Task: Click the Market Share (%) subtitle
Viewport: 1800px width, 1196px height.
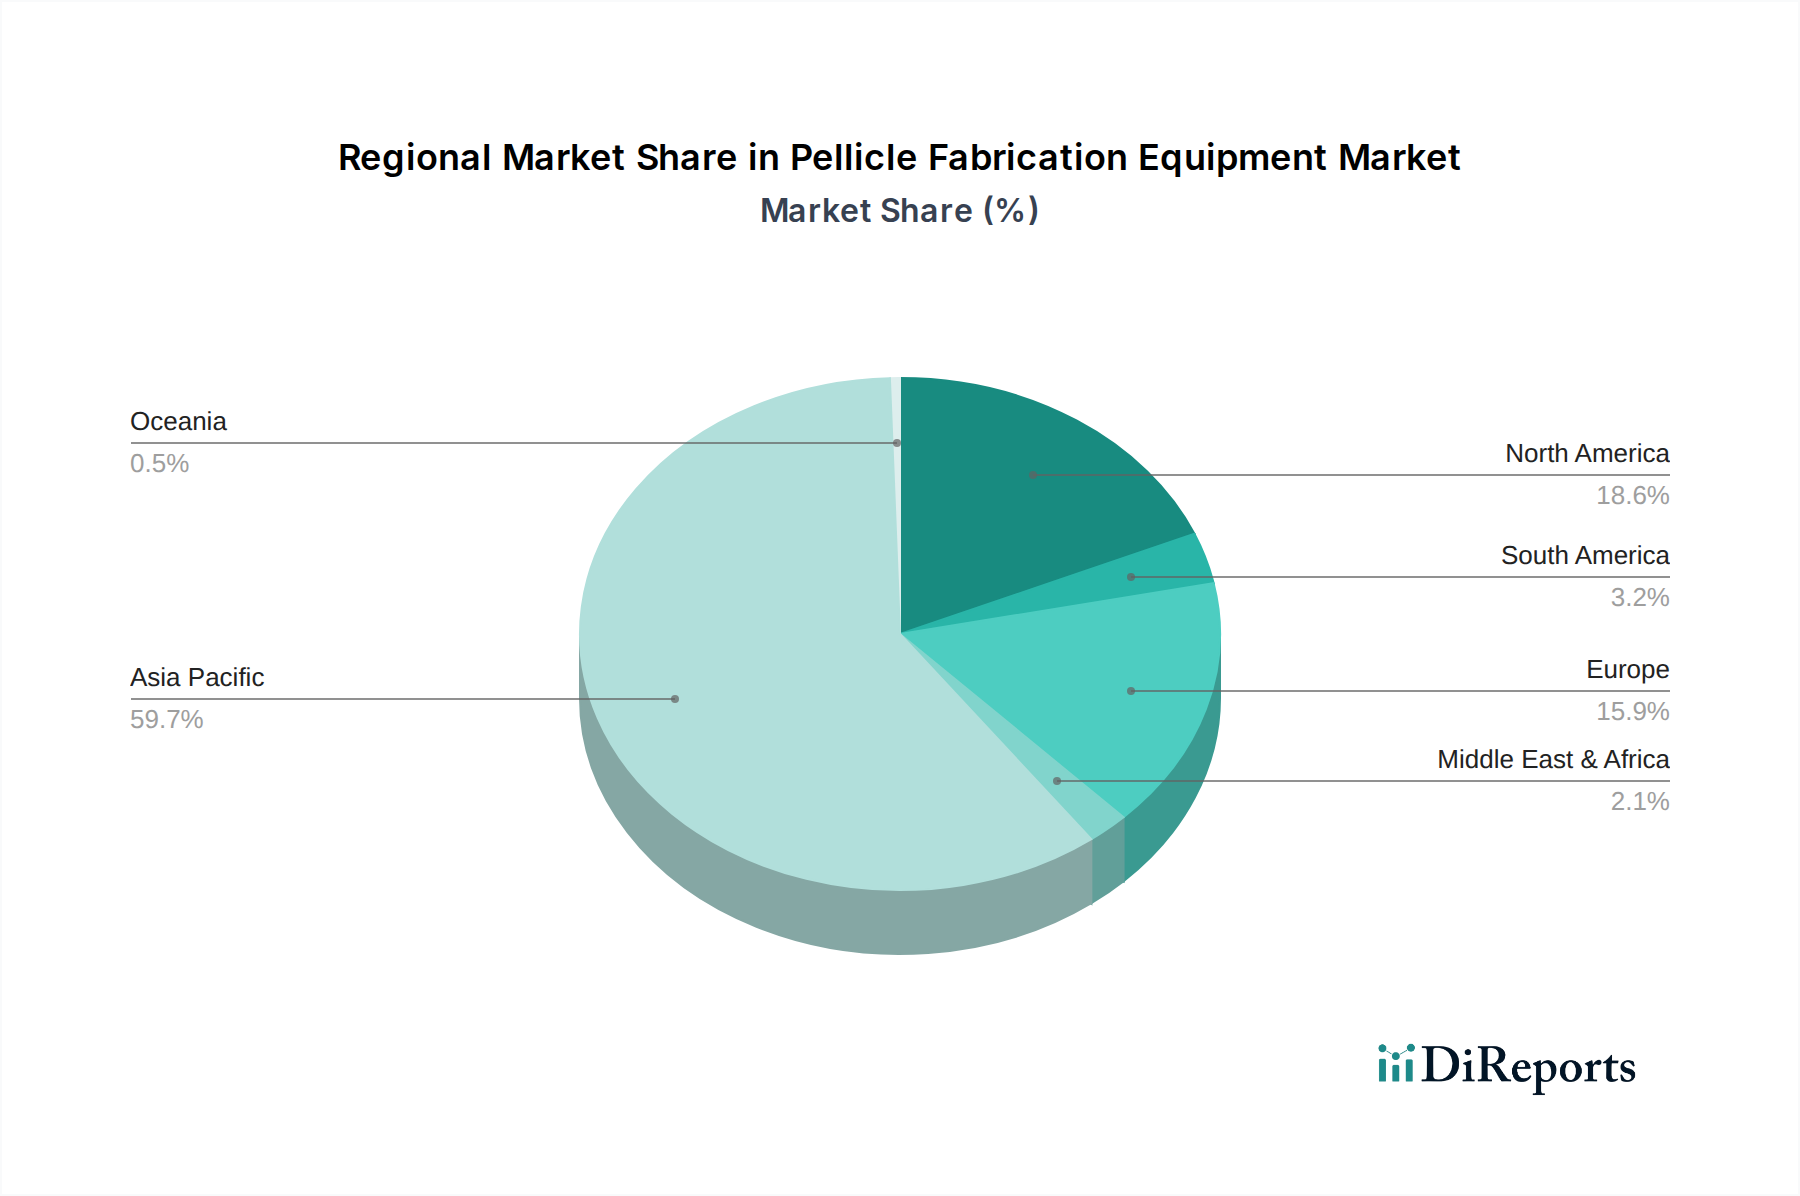Action: point(899,210)
